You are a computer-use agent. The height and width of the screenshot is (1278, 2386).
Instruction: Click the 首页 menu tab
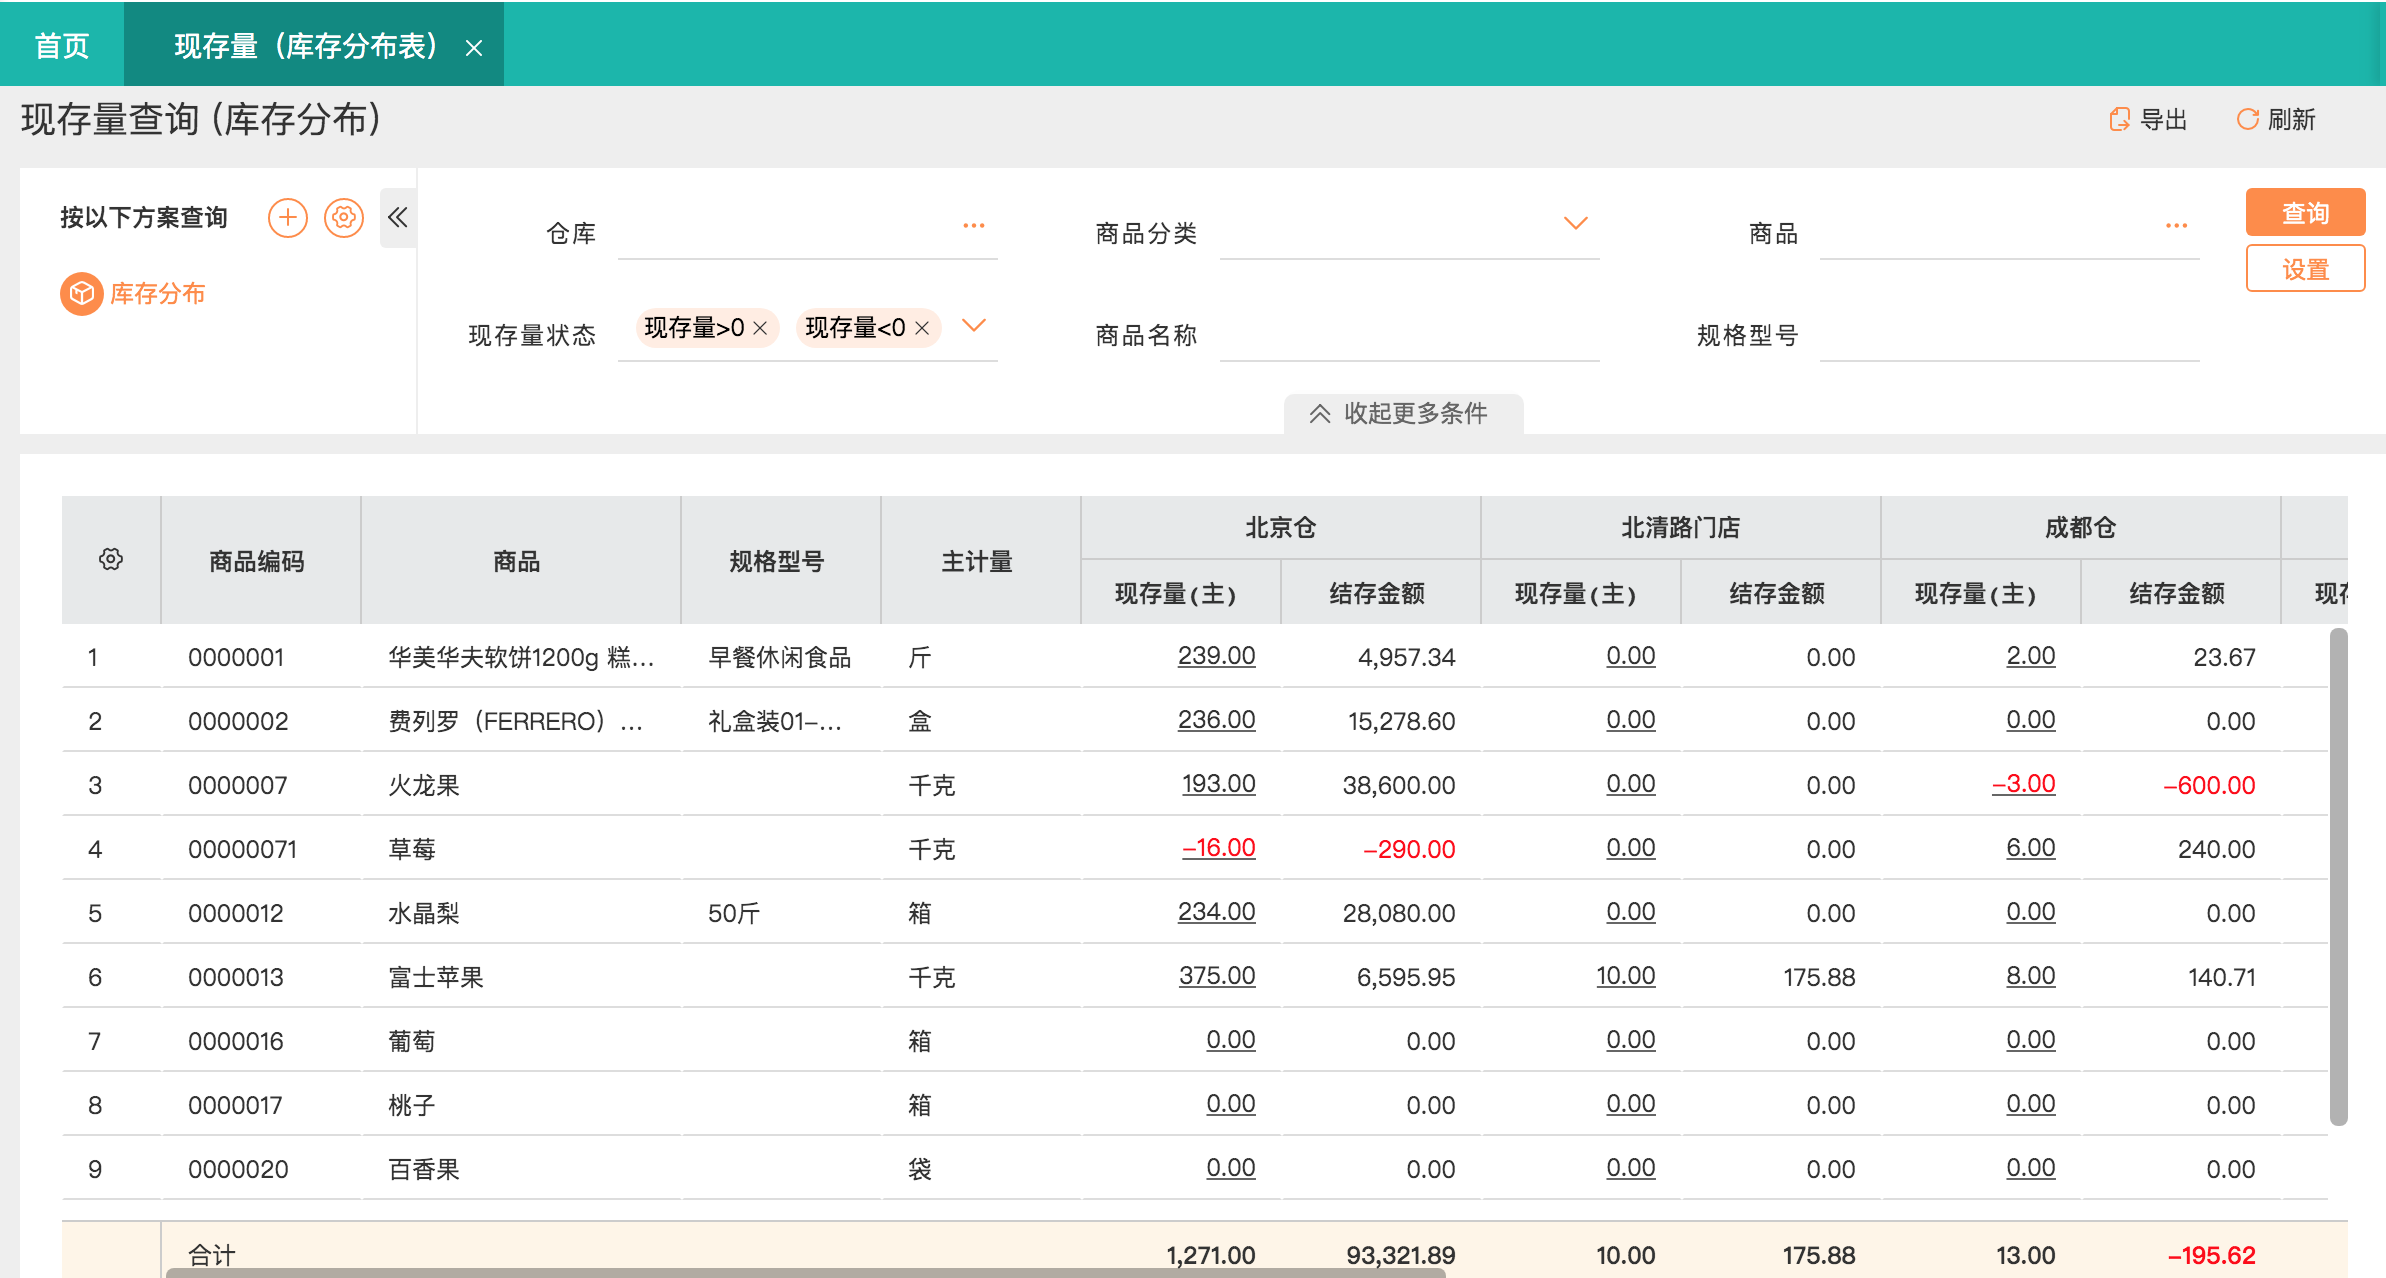(63, 44)
